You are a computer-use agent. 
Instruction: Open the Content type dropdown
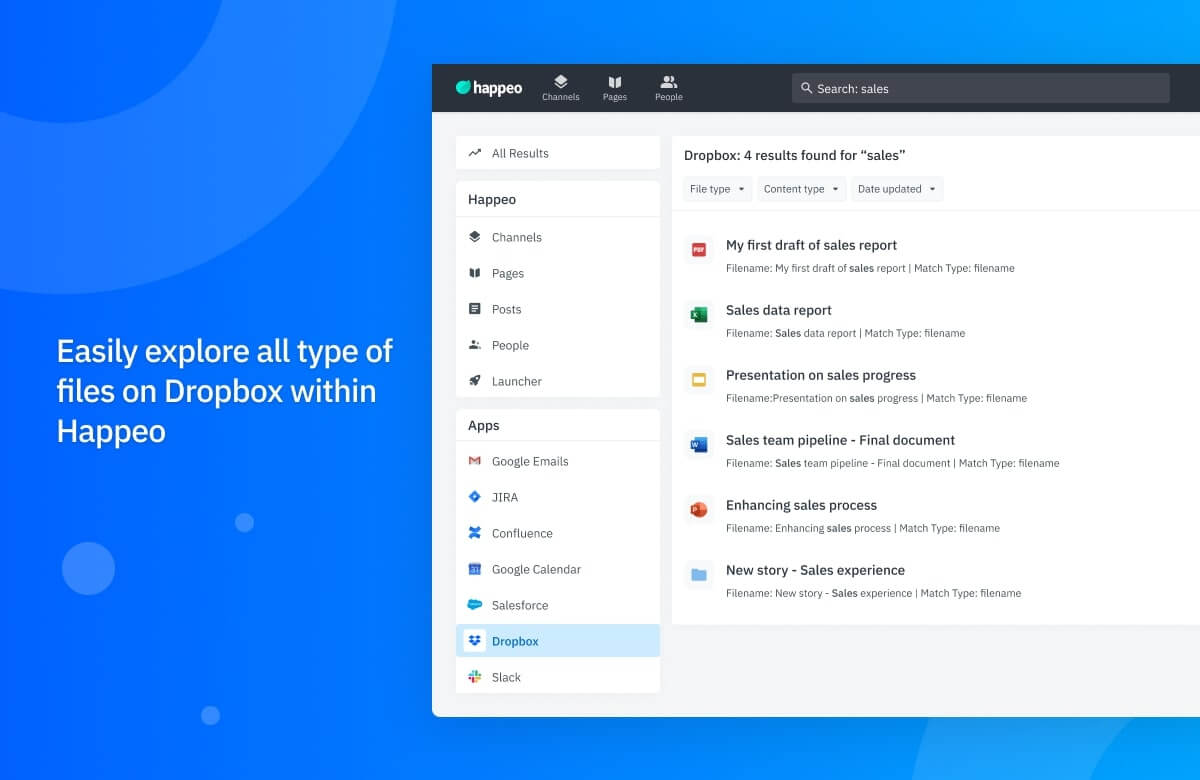pos(801,189)
